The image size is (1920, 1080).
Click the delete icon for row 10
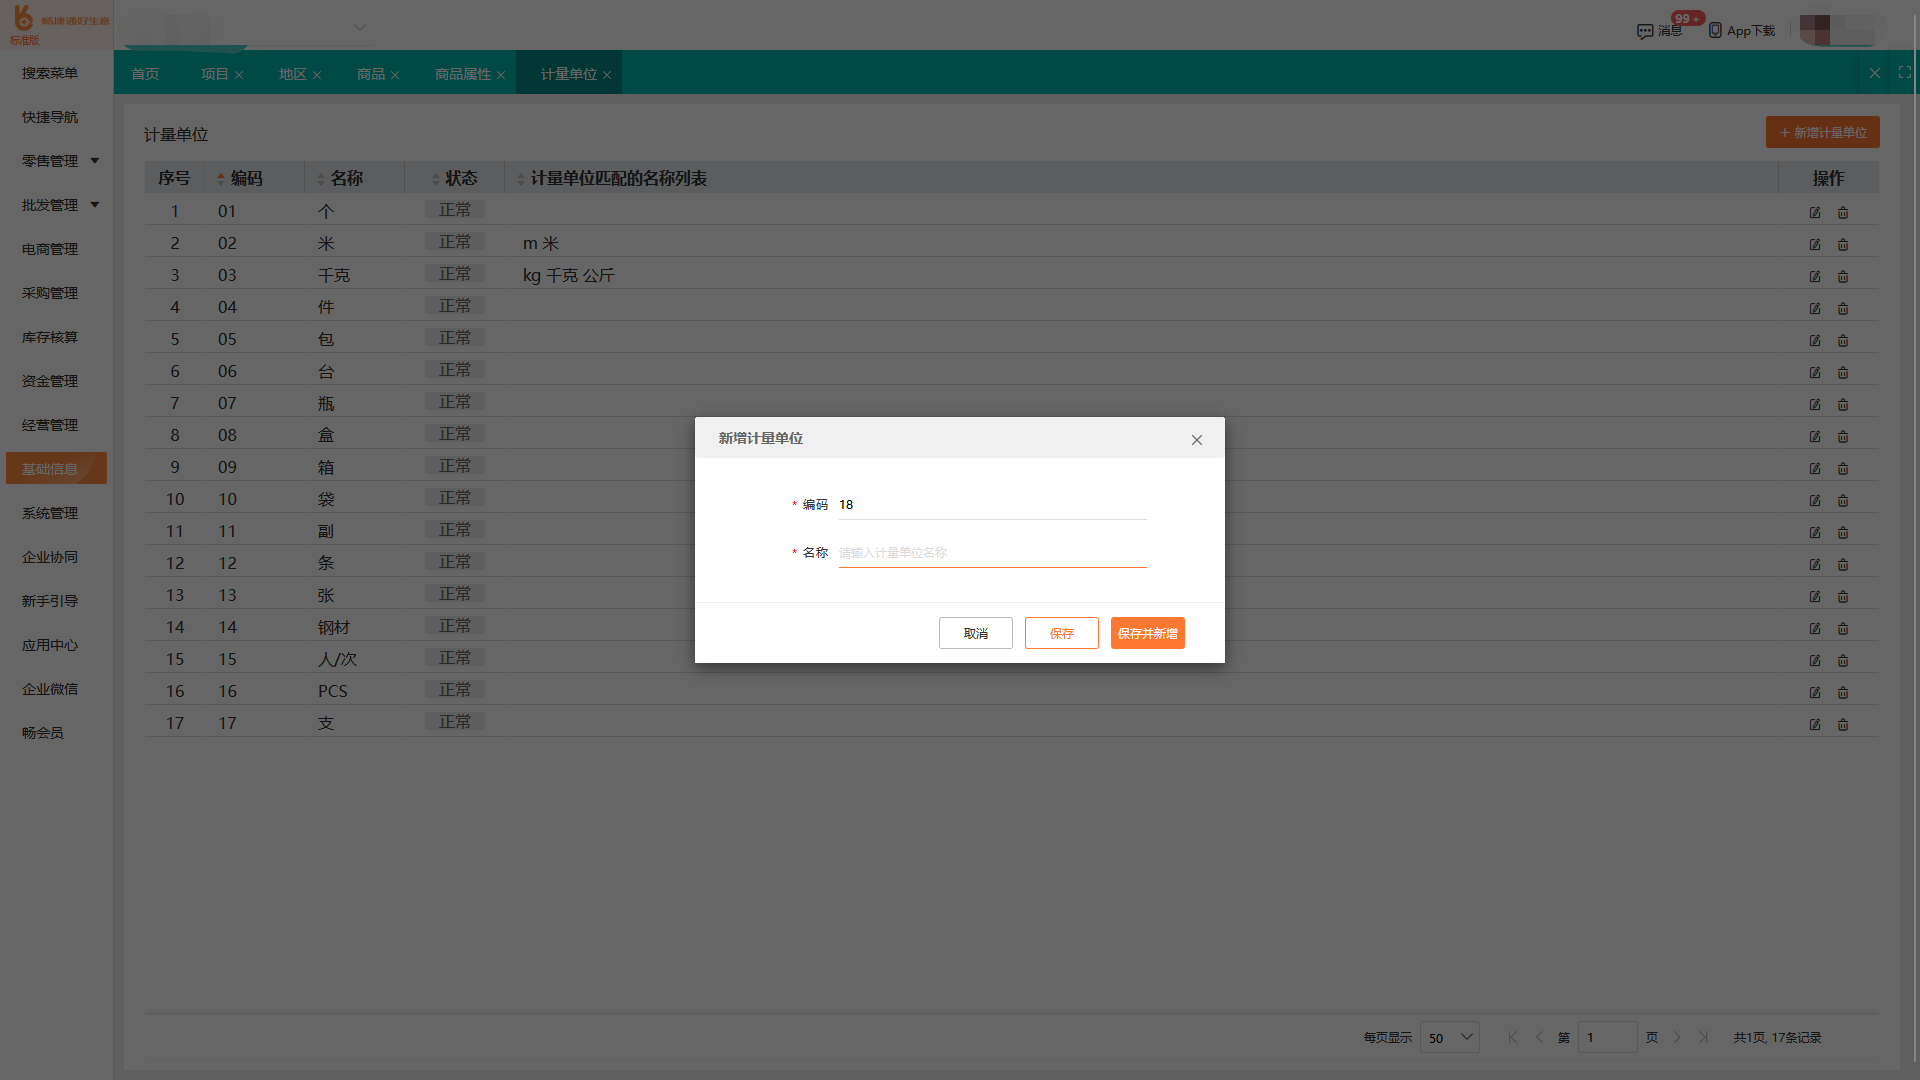tap(1844, 500)
